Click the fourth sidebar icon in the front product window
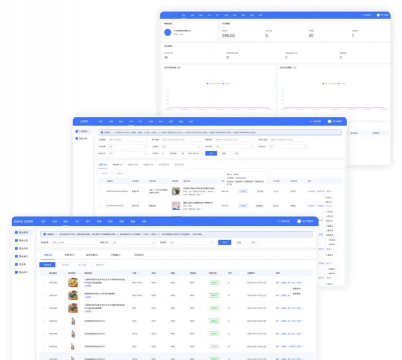This screenshot has height=360, width=402. tap(16, 256)
